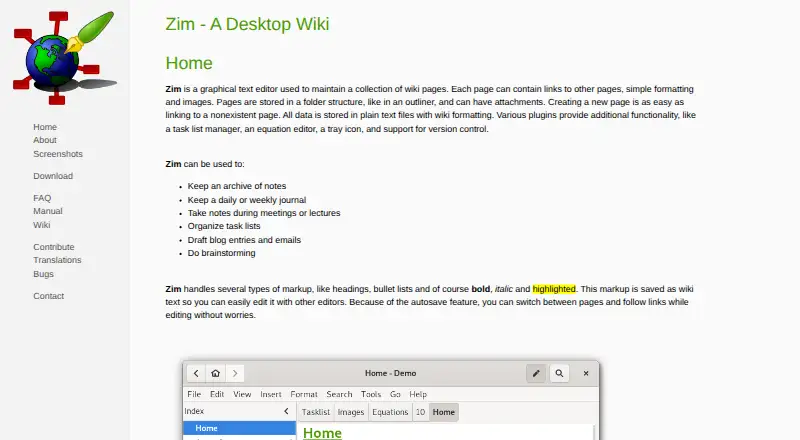Collapse the Index pane chevron
The height and width of the screenshot is (440, 800).
point(286,411)
